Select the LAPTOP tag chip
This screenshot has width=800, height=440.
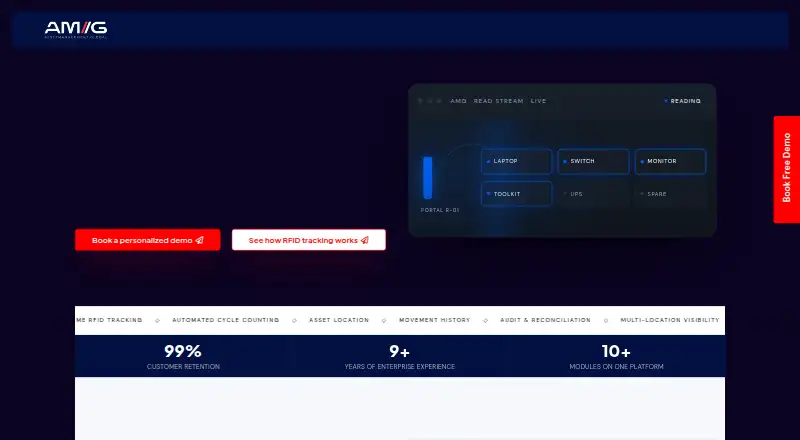click(x=516, y=161)
